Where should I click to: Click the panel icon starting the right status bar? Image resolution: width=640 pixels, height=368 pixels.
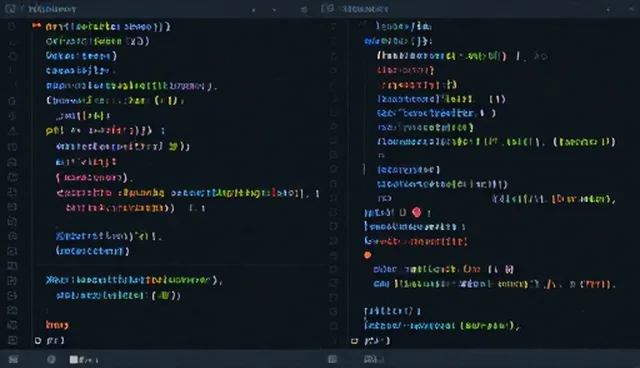[333, 359]
